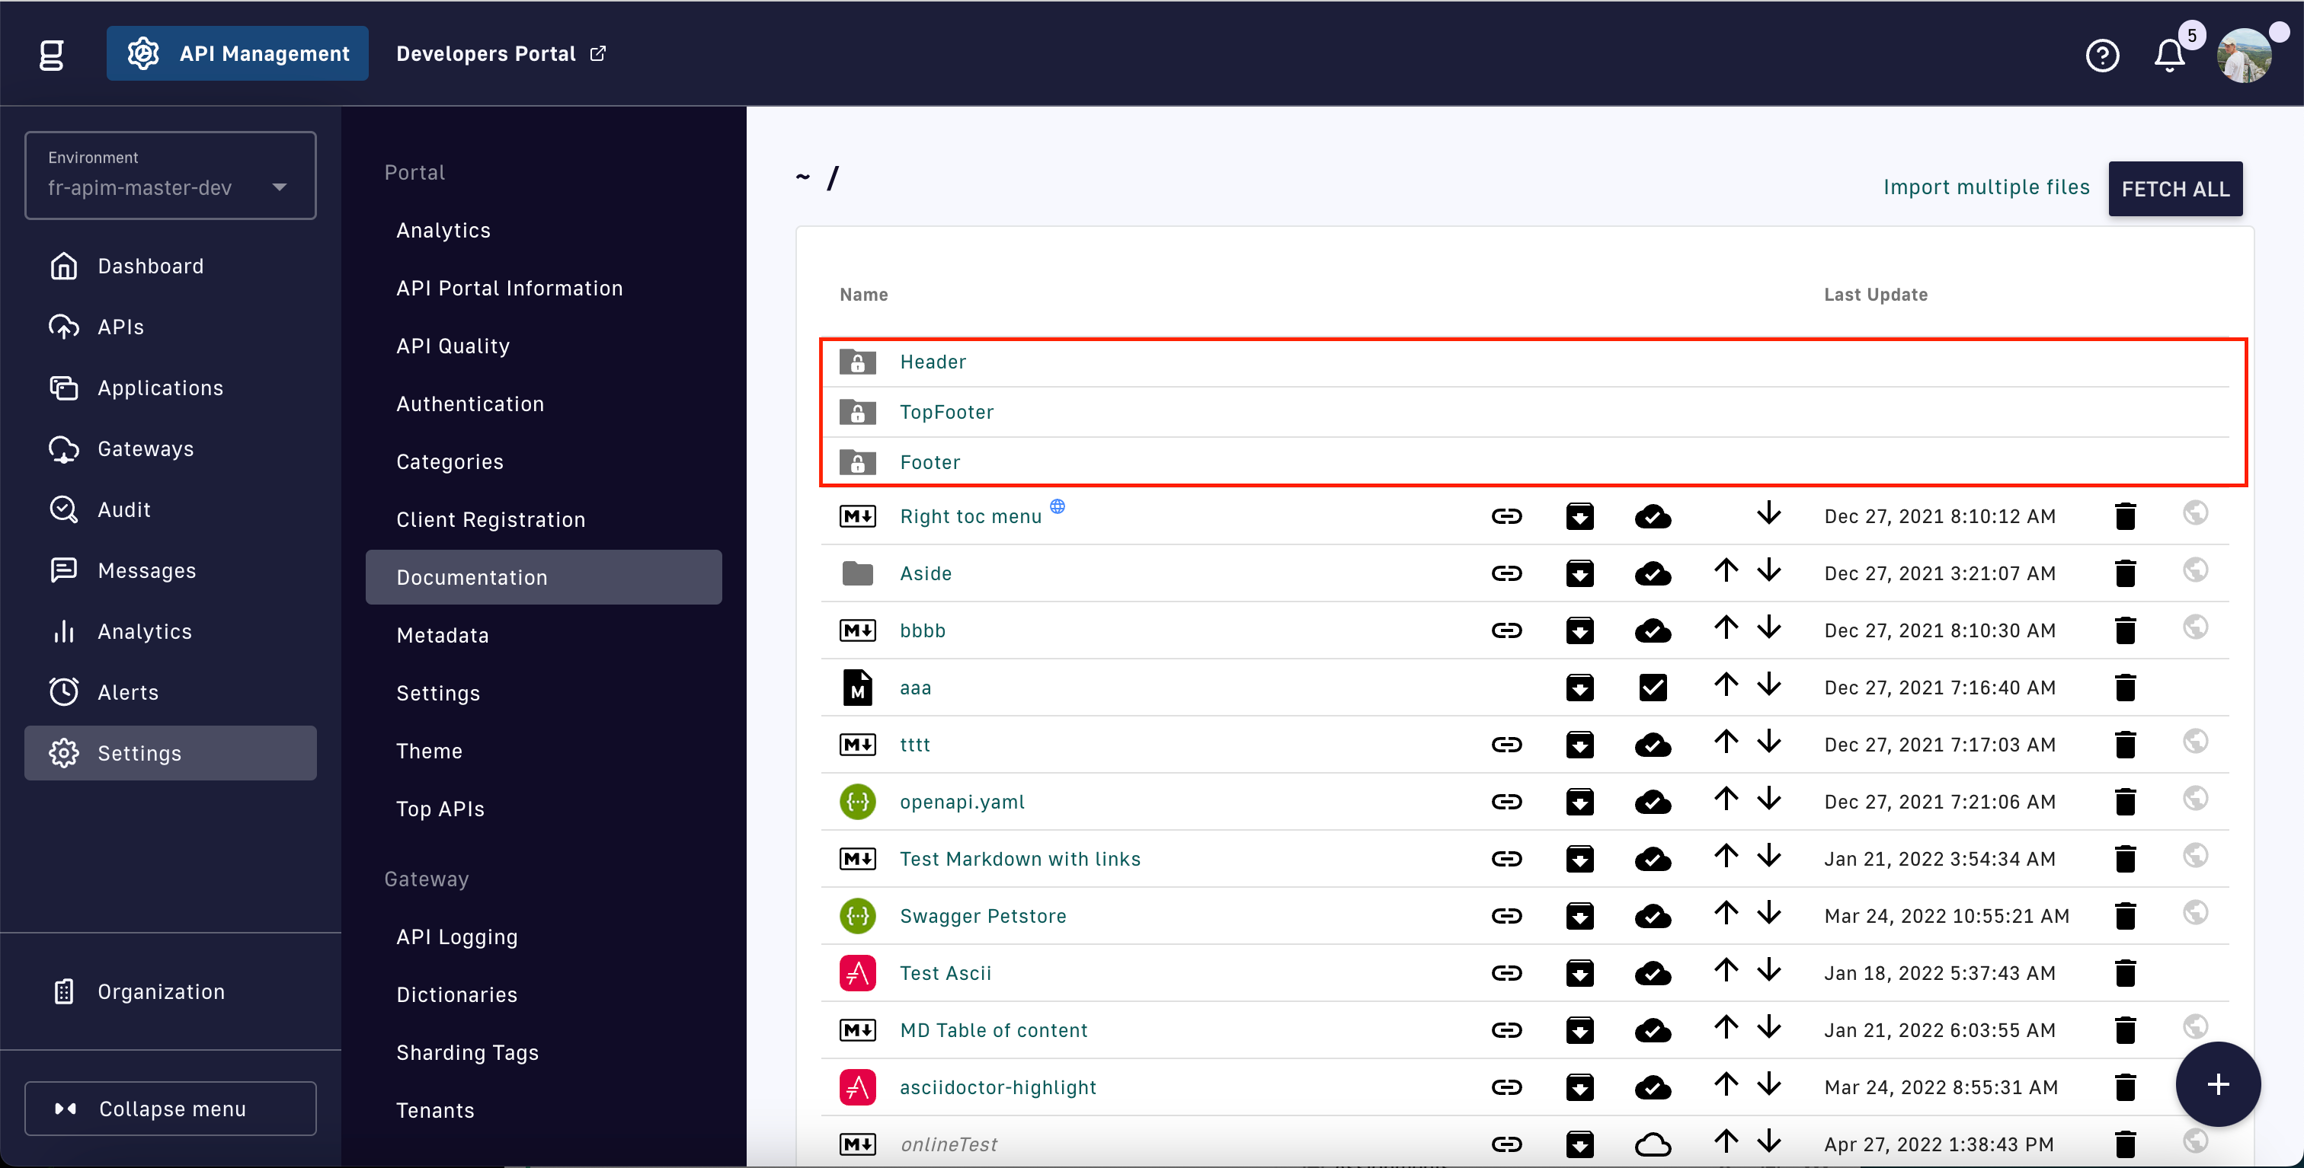Open the Header system folder

932,362
